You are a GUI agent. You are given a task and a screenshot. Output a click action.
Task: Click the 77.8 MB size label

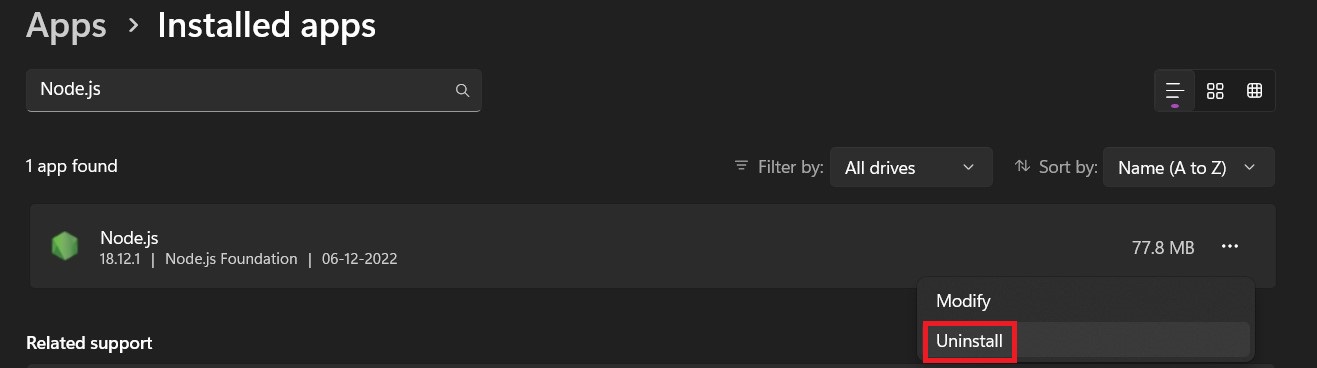[1163, 247]
